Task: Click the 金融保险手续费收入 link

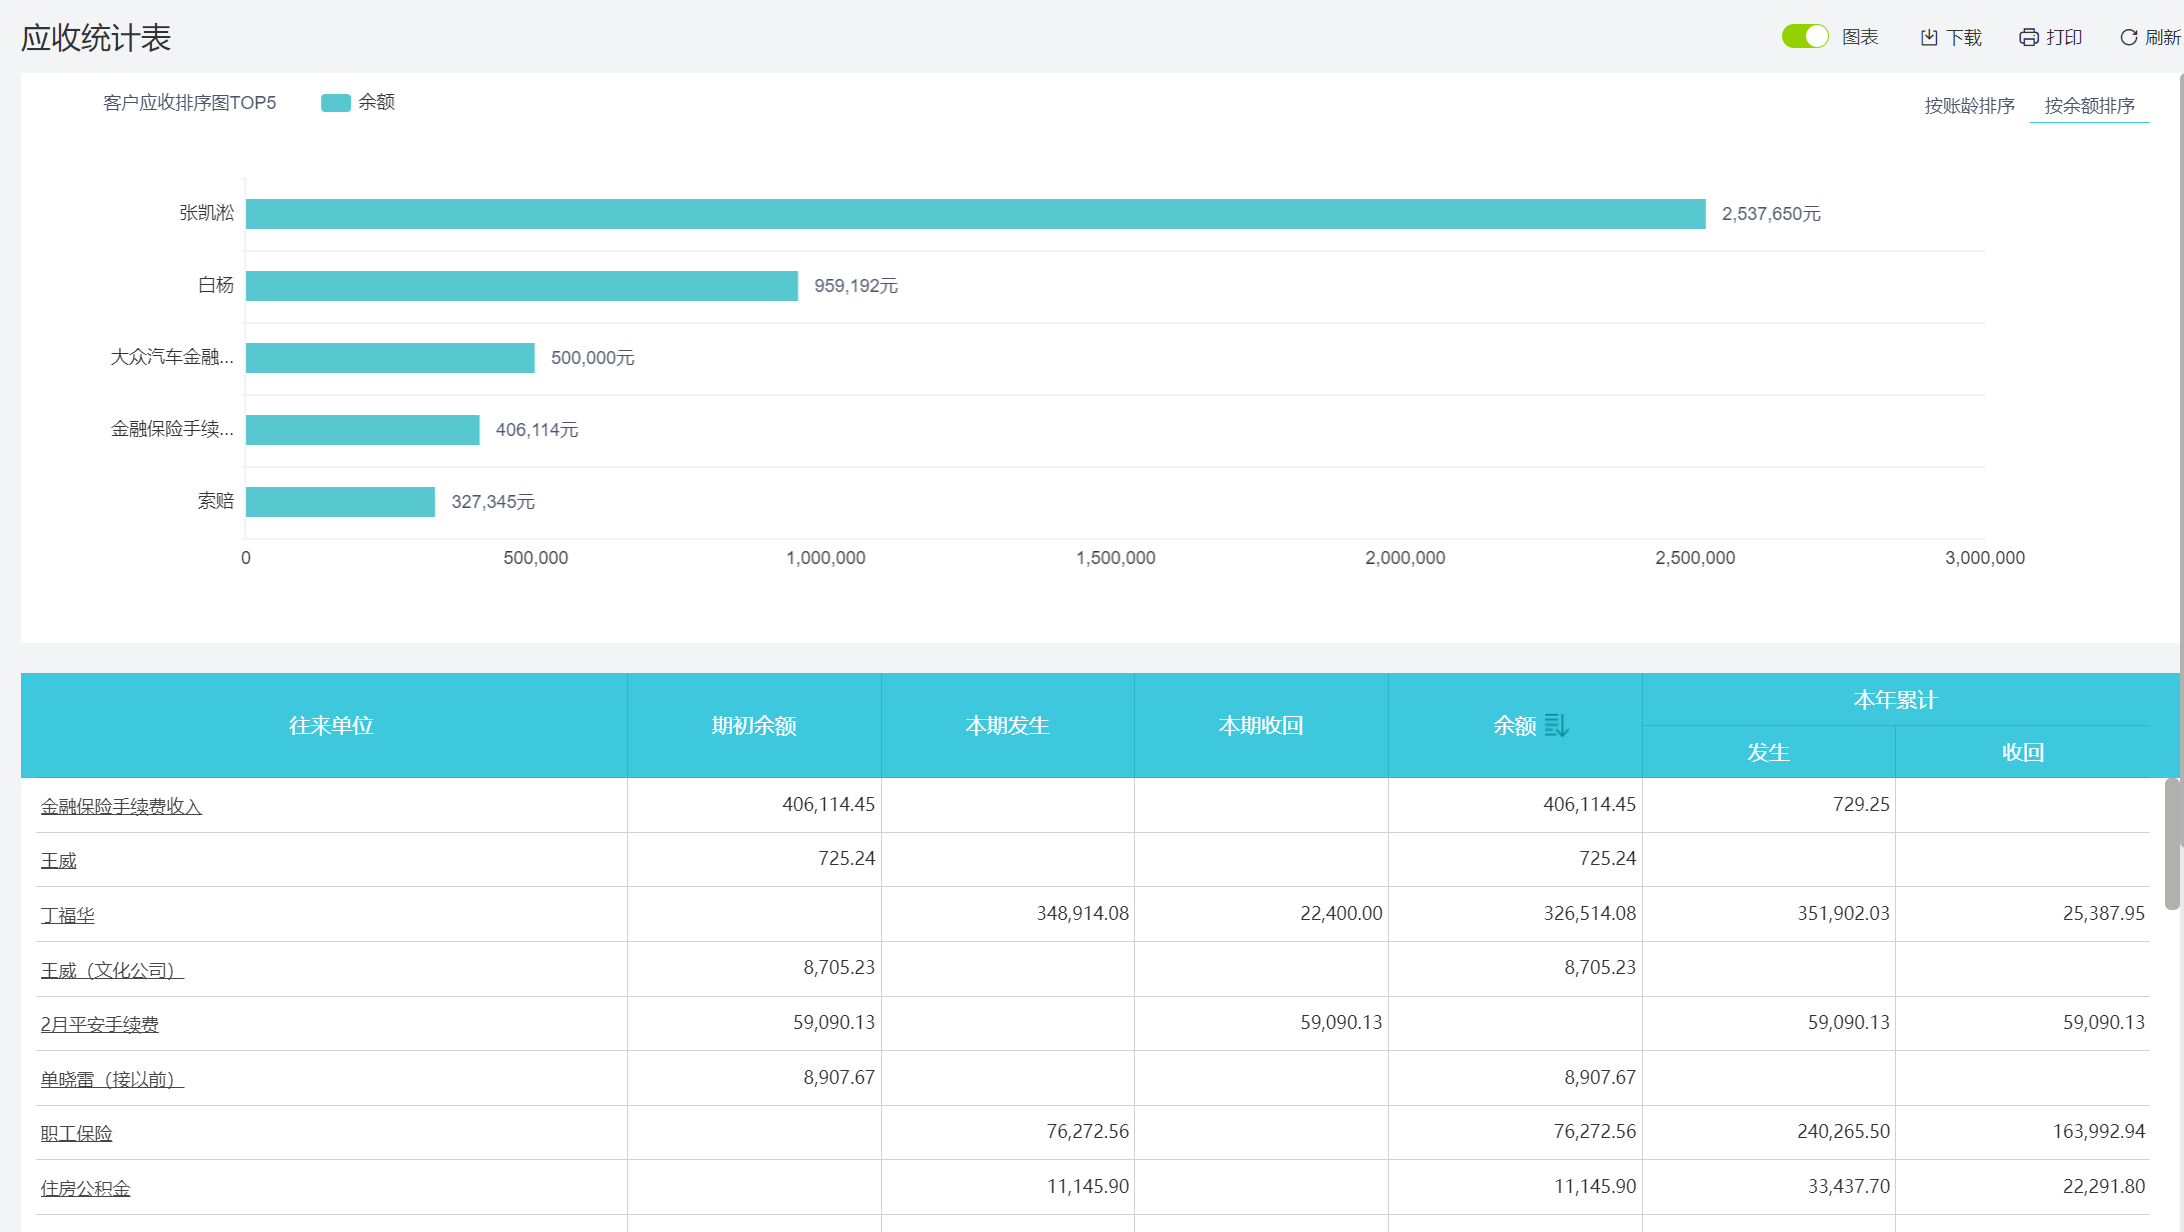Action: (x=120, y=804)
